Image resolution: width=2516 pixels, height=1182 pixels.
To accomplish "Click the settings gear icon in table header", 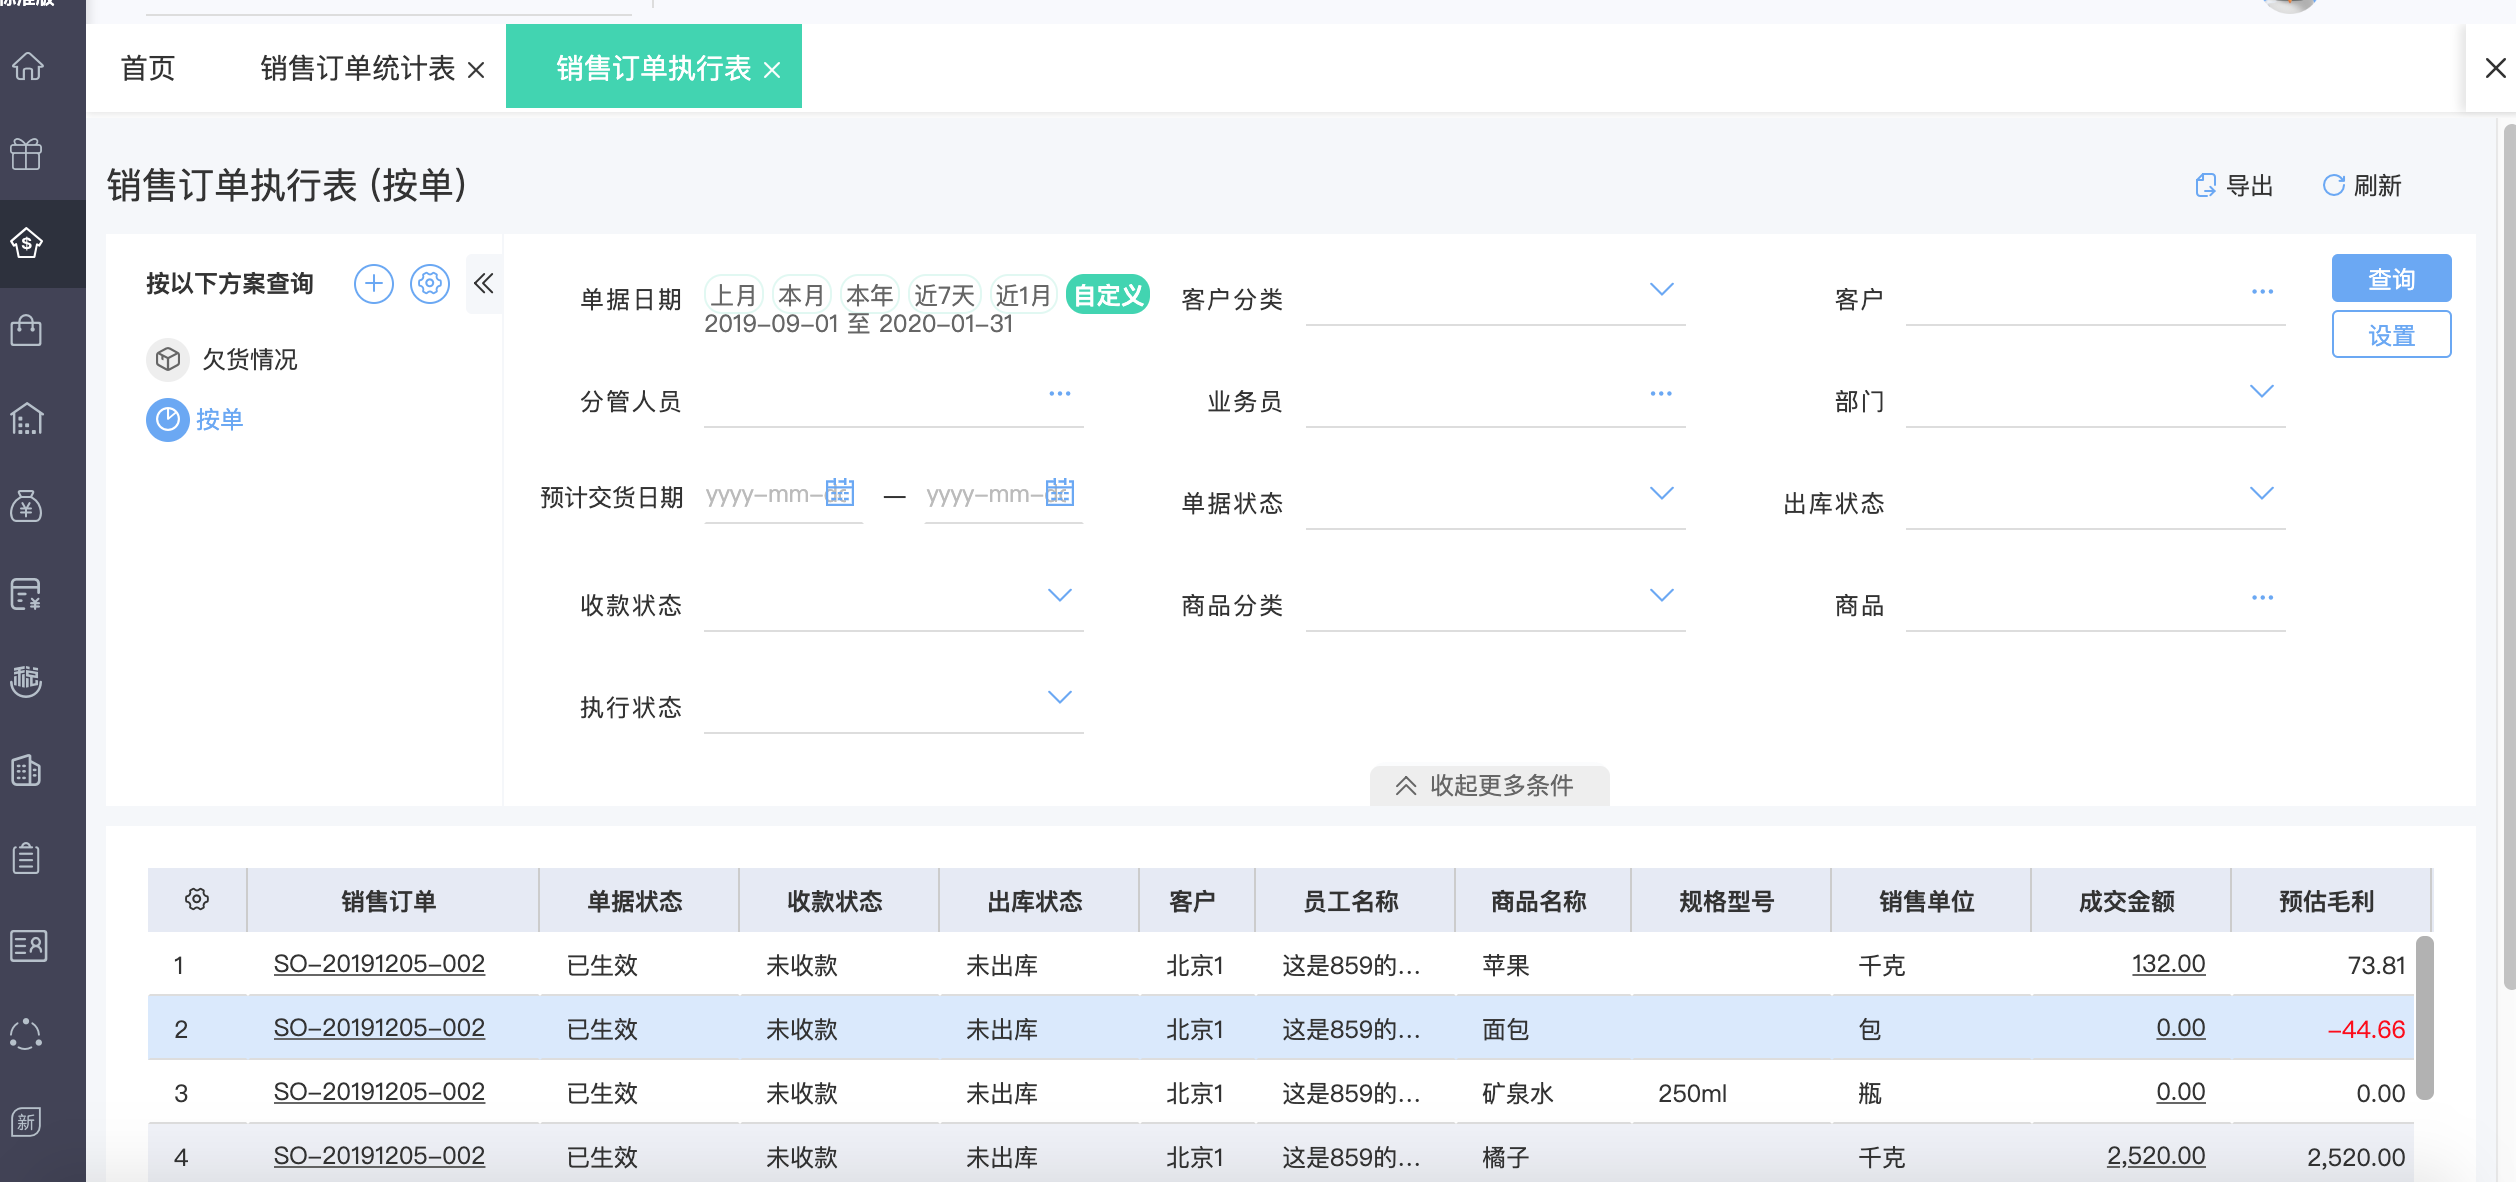I will click(x=191, y=900).
